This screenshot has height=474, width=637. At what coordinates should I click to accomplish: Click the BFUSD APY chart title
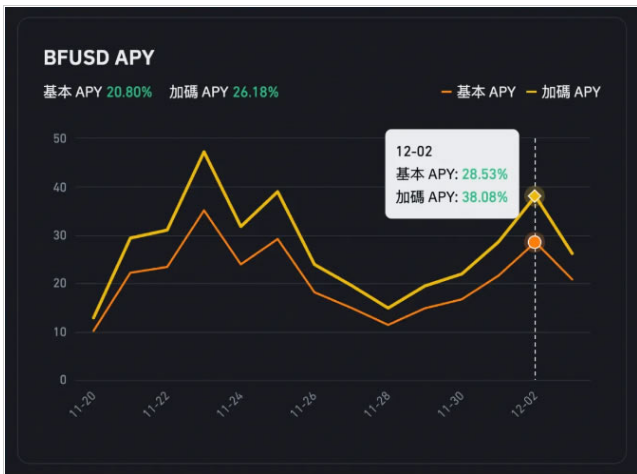98,58
